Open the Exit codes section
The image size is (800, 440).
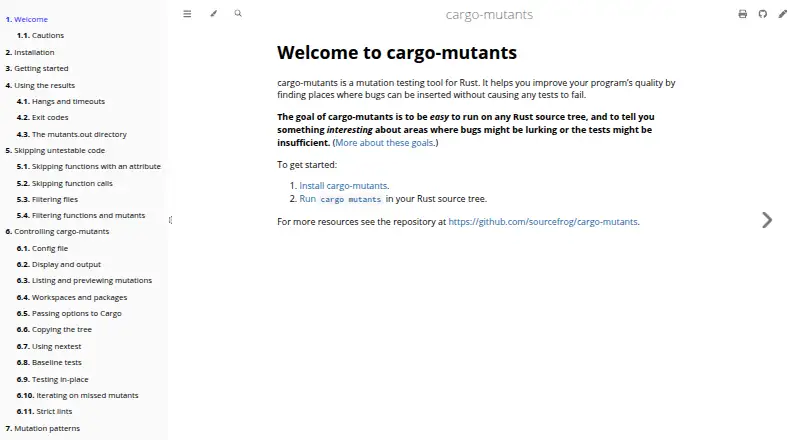coord(42,117)
